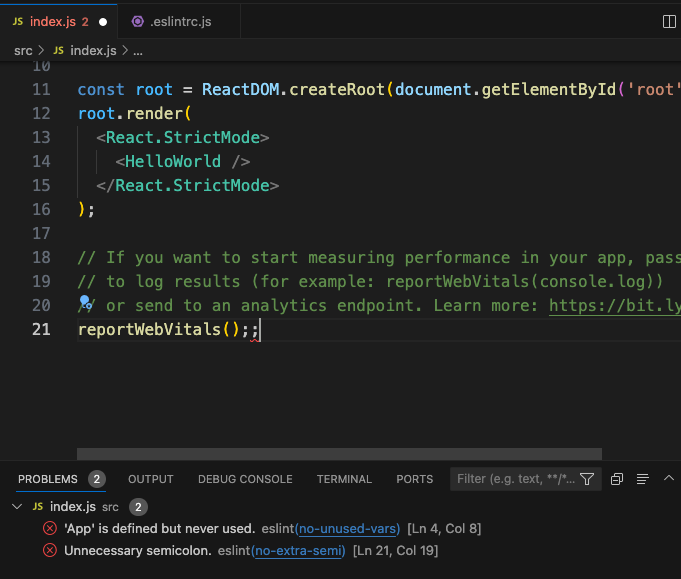Open the src breadcrumb dropdown
Image resolution: width=681 pixels, height=579 pixels.
tap(22, 50)
